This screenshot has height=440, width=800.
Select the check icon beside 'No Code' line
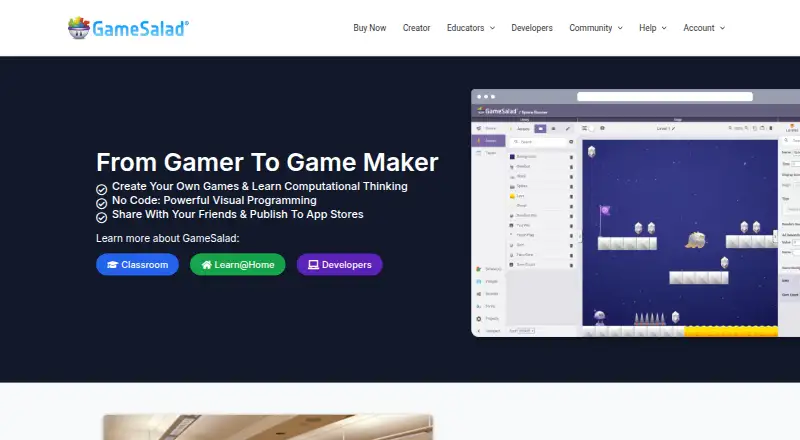pyautogui.click(x=102, y=204)
